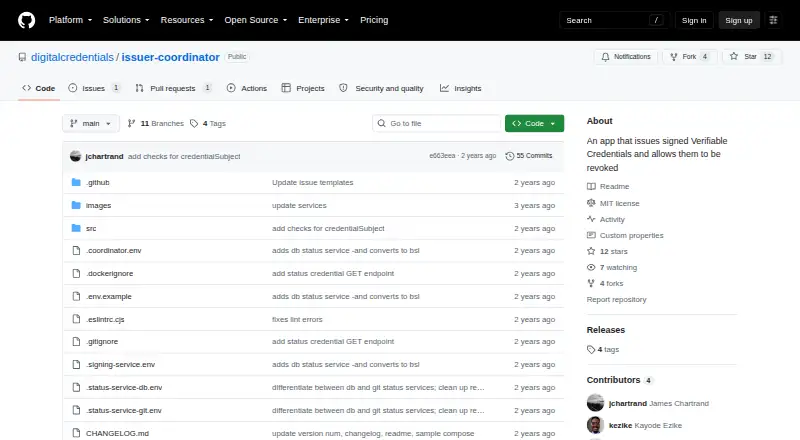This screenshot has height=440, width=800.
Task: Open the images folder
Action: coord(98,206)
